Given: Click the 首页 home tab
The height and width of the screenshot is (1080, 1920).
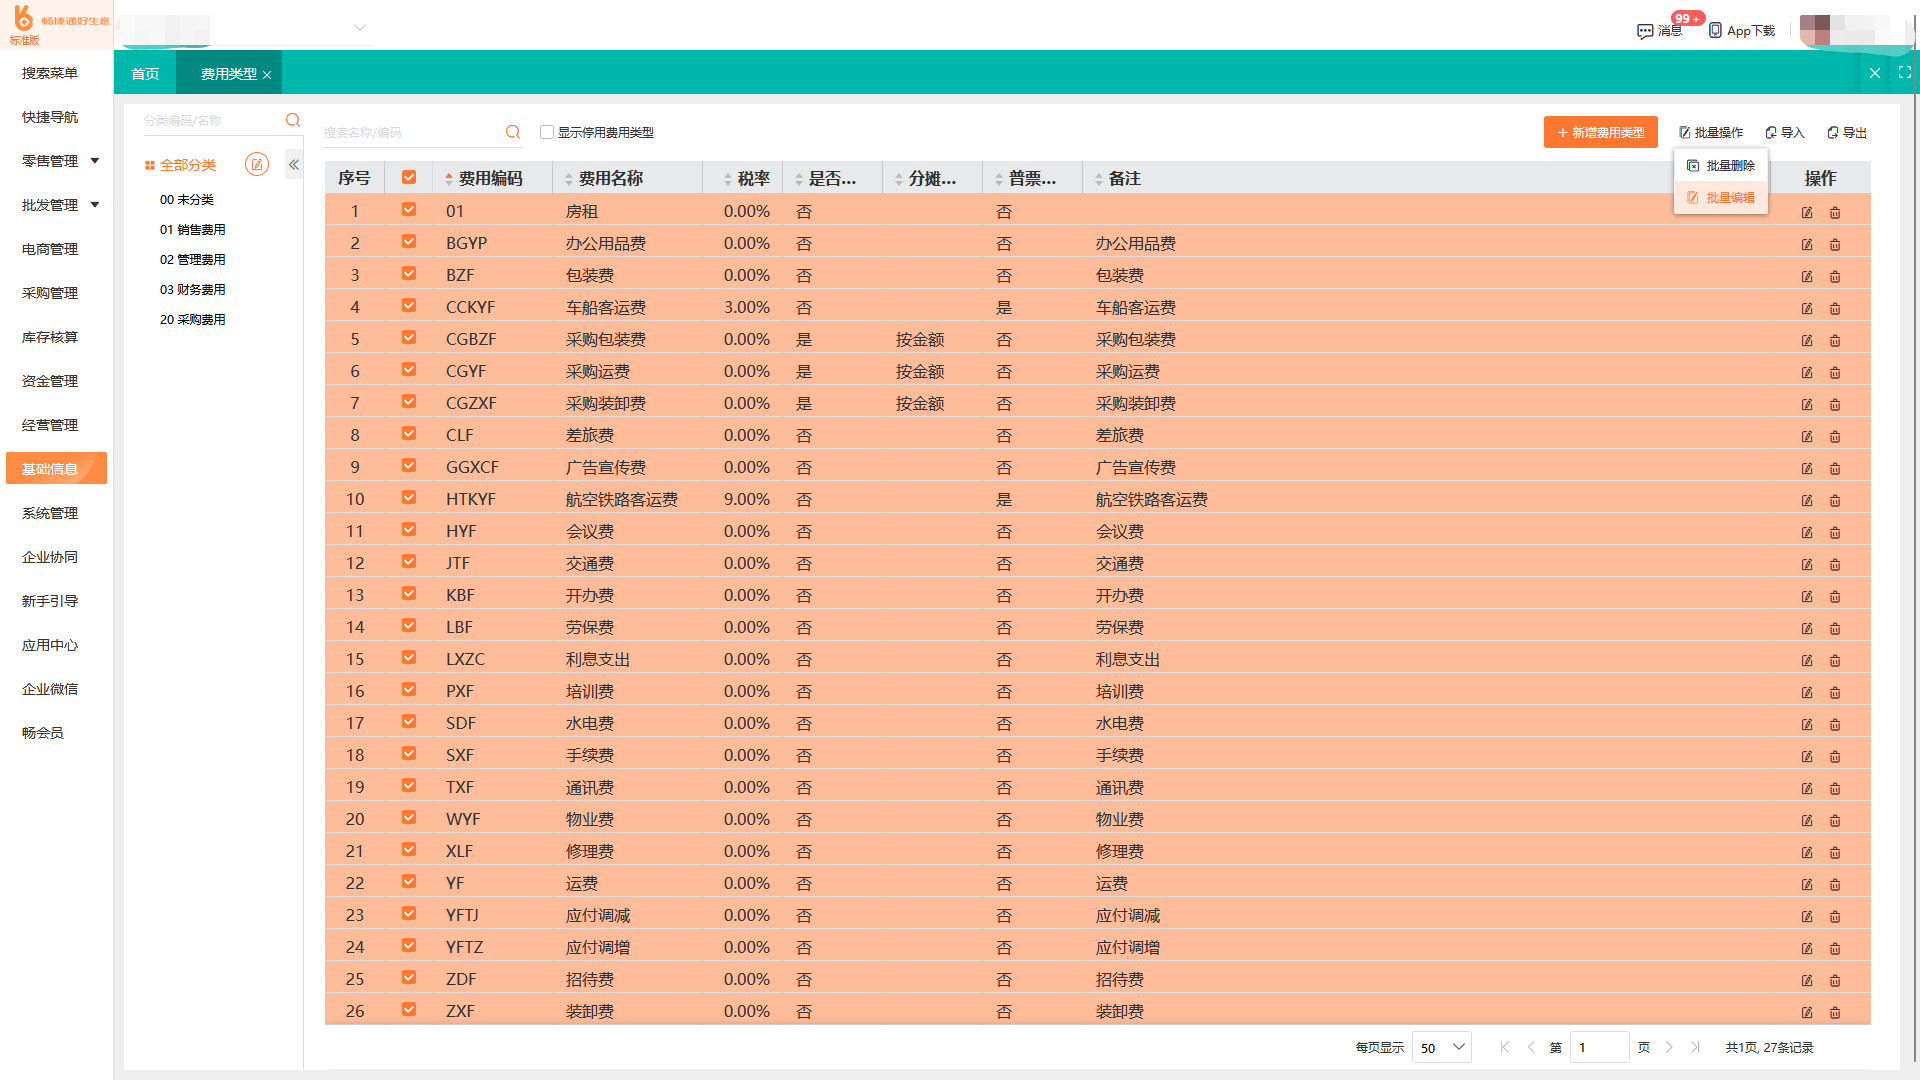Looking at the screenshot, I should click(x=144, y=73).
